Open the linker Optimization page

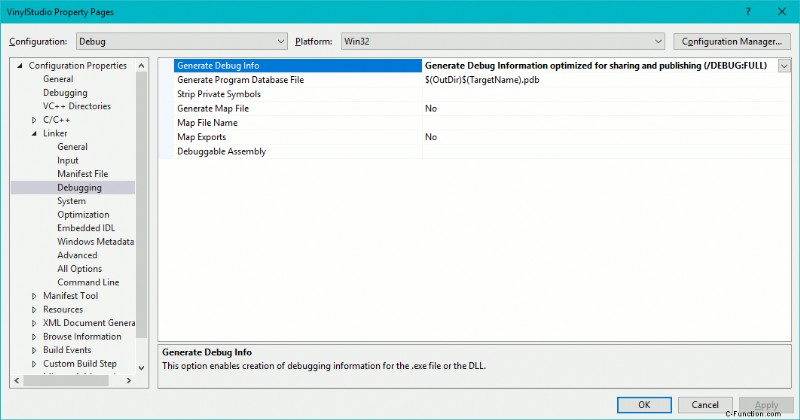point(83,214)
